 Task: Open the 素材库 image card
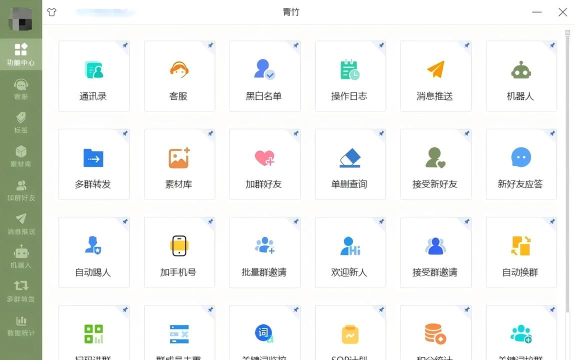click(x=179, y=164)
